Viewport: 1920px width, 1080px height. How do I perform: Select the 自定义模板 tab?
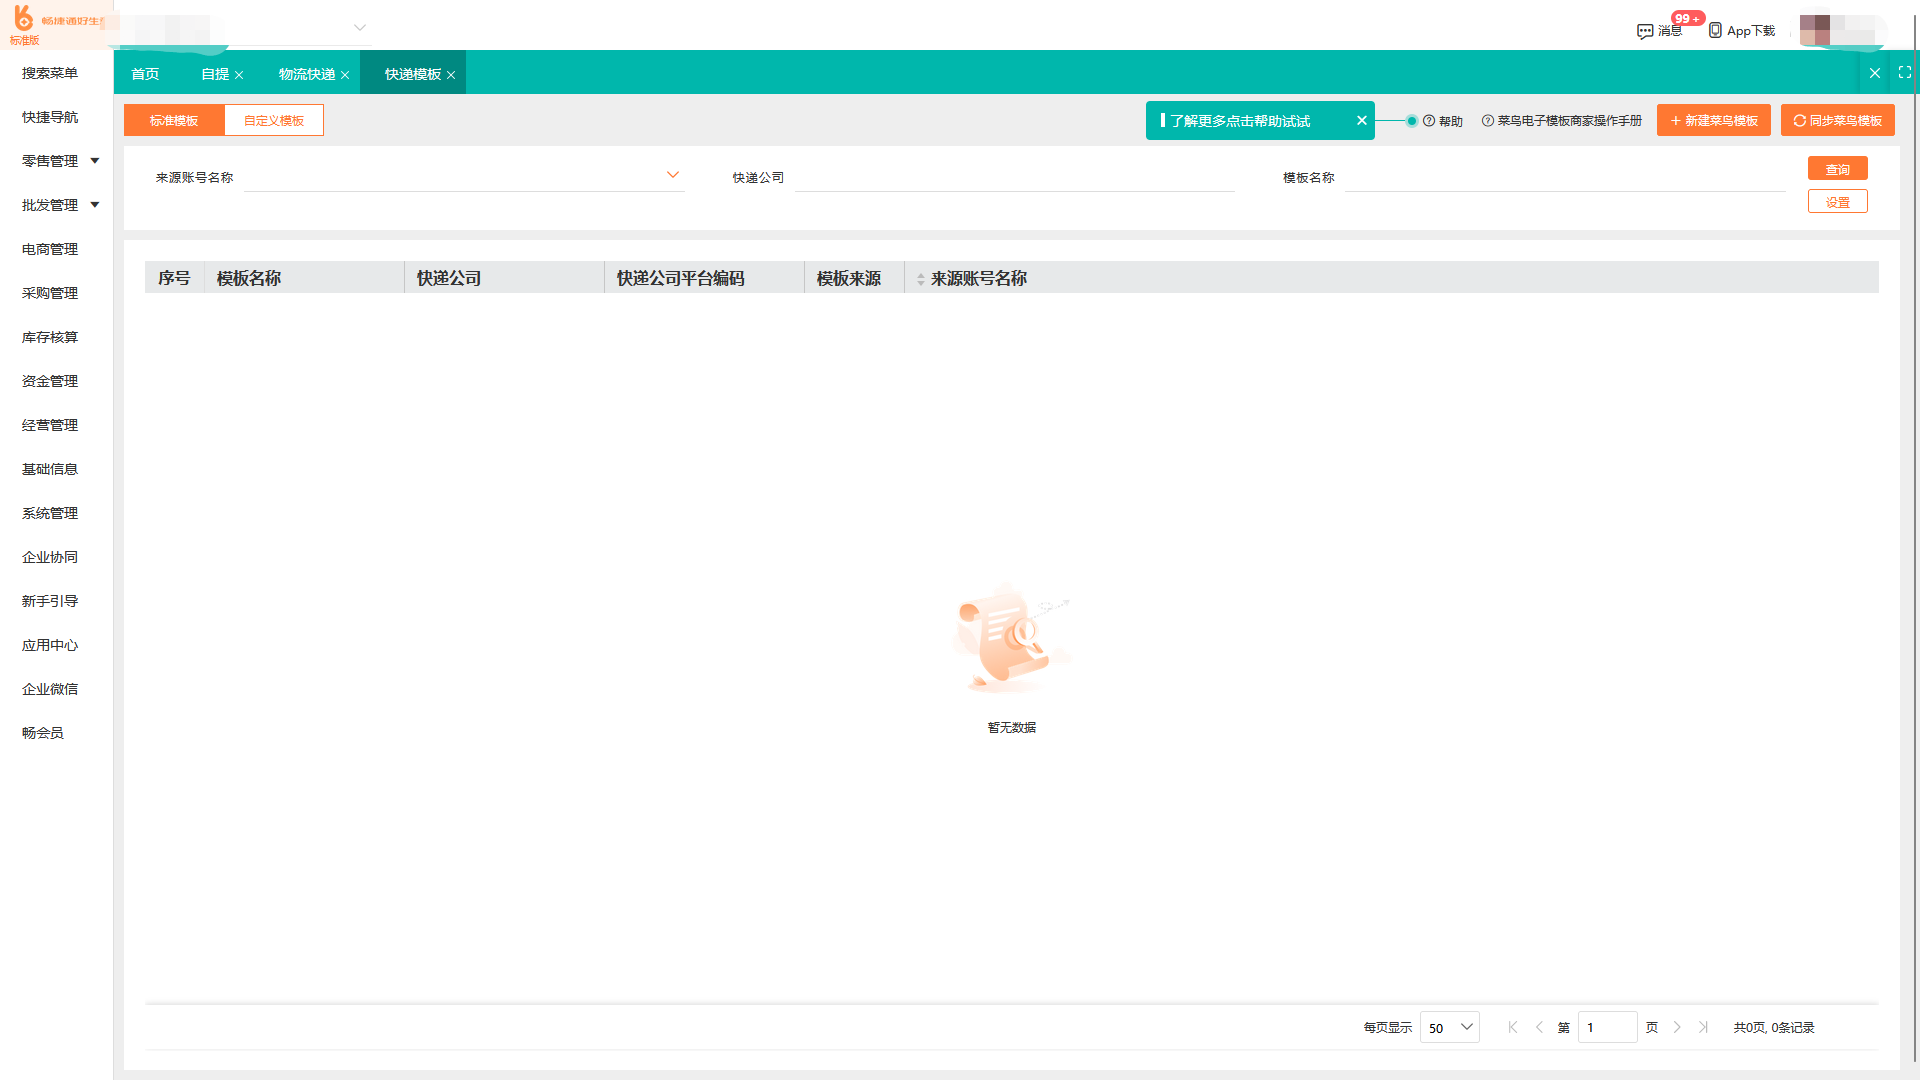click(273, 120)
